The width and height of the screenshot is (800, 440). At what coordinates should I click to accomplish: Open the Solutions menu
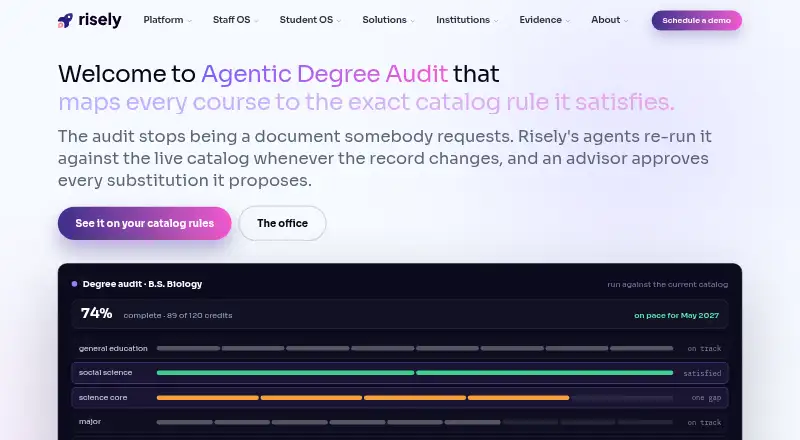[389, 20]
